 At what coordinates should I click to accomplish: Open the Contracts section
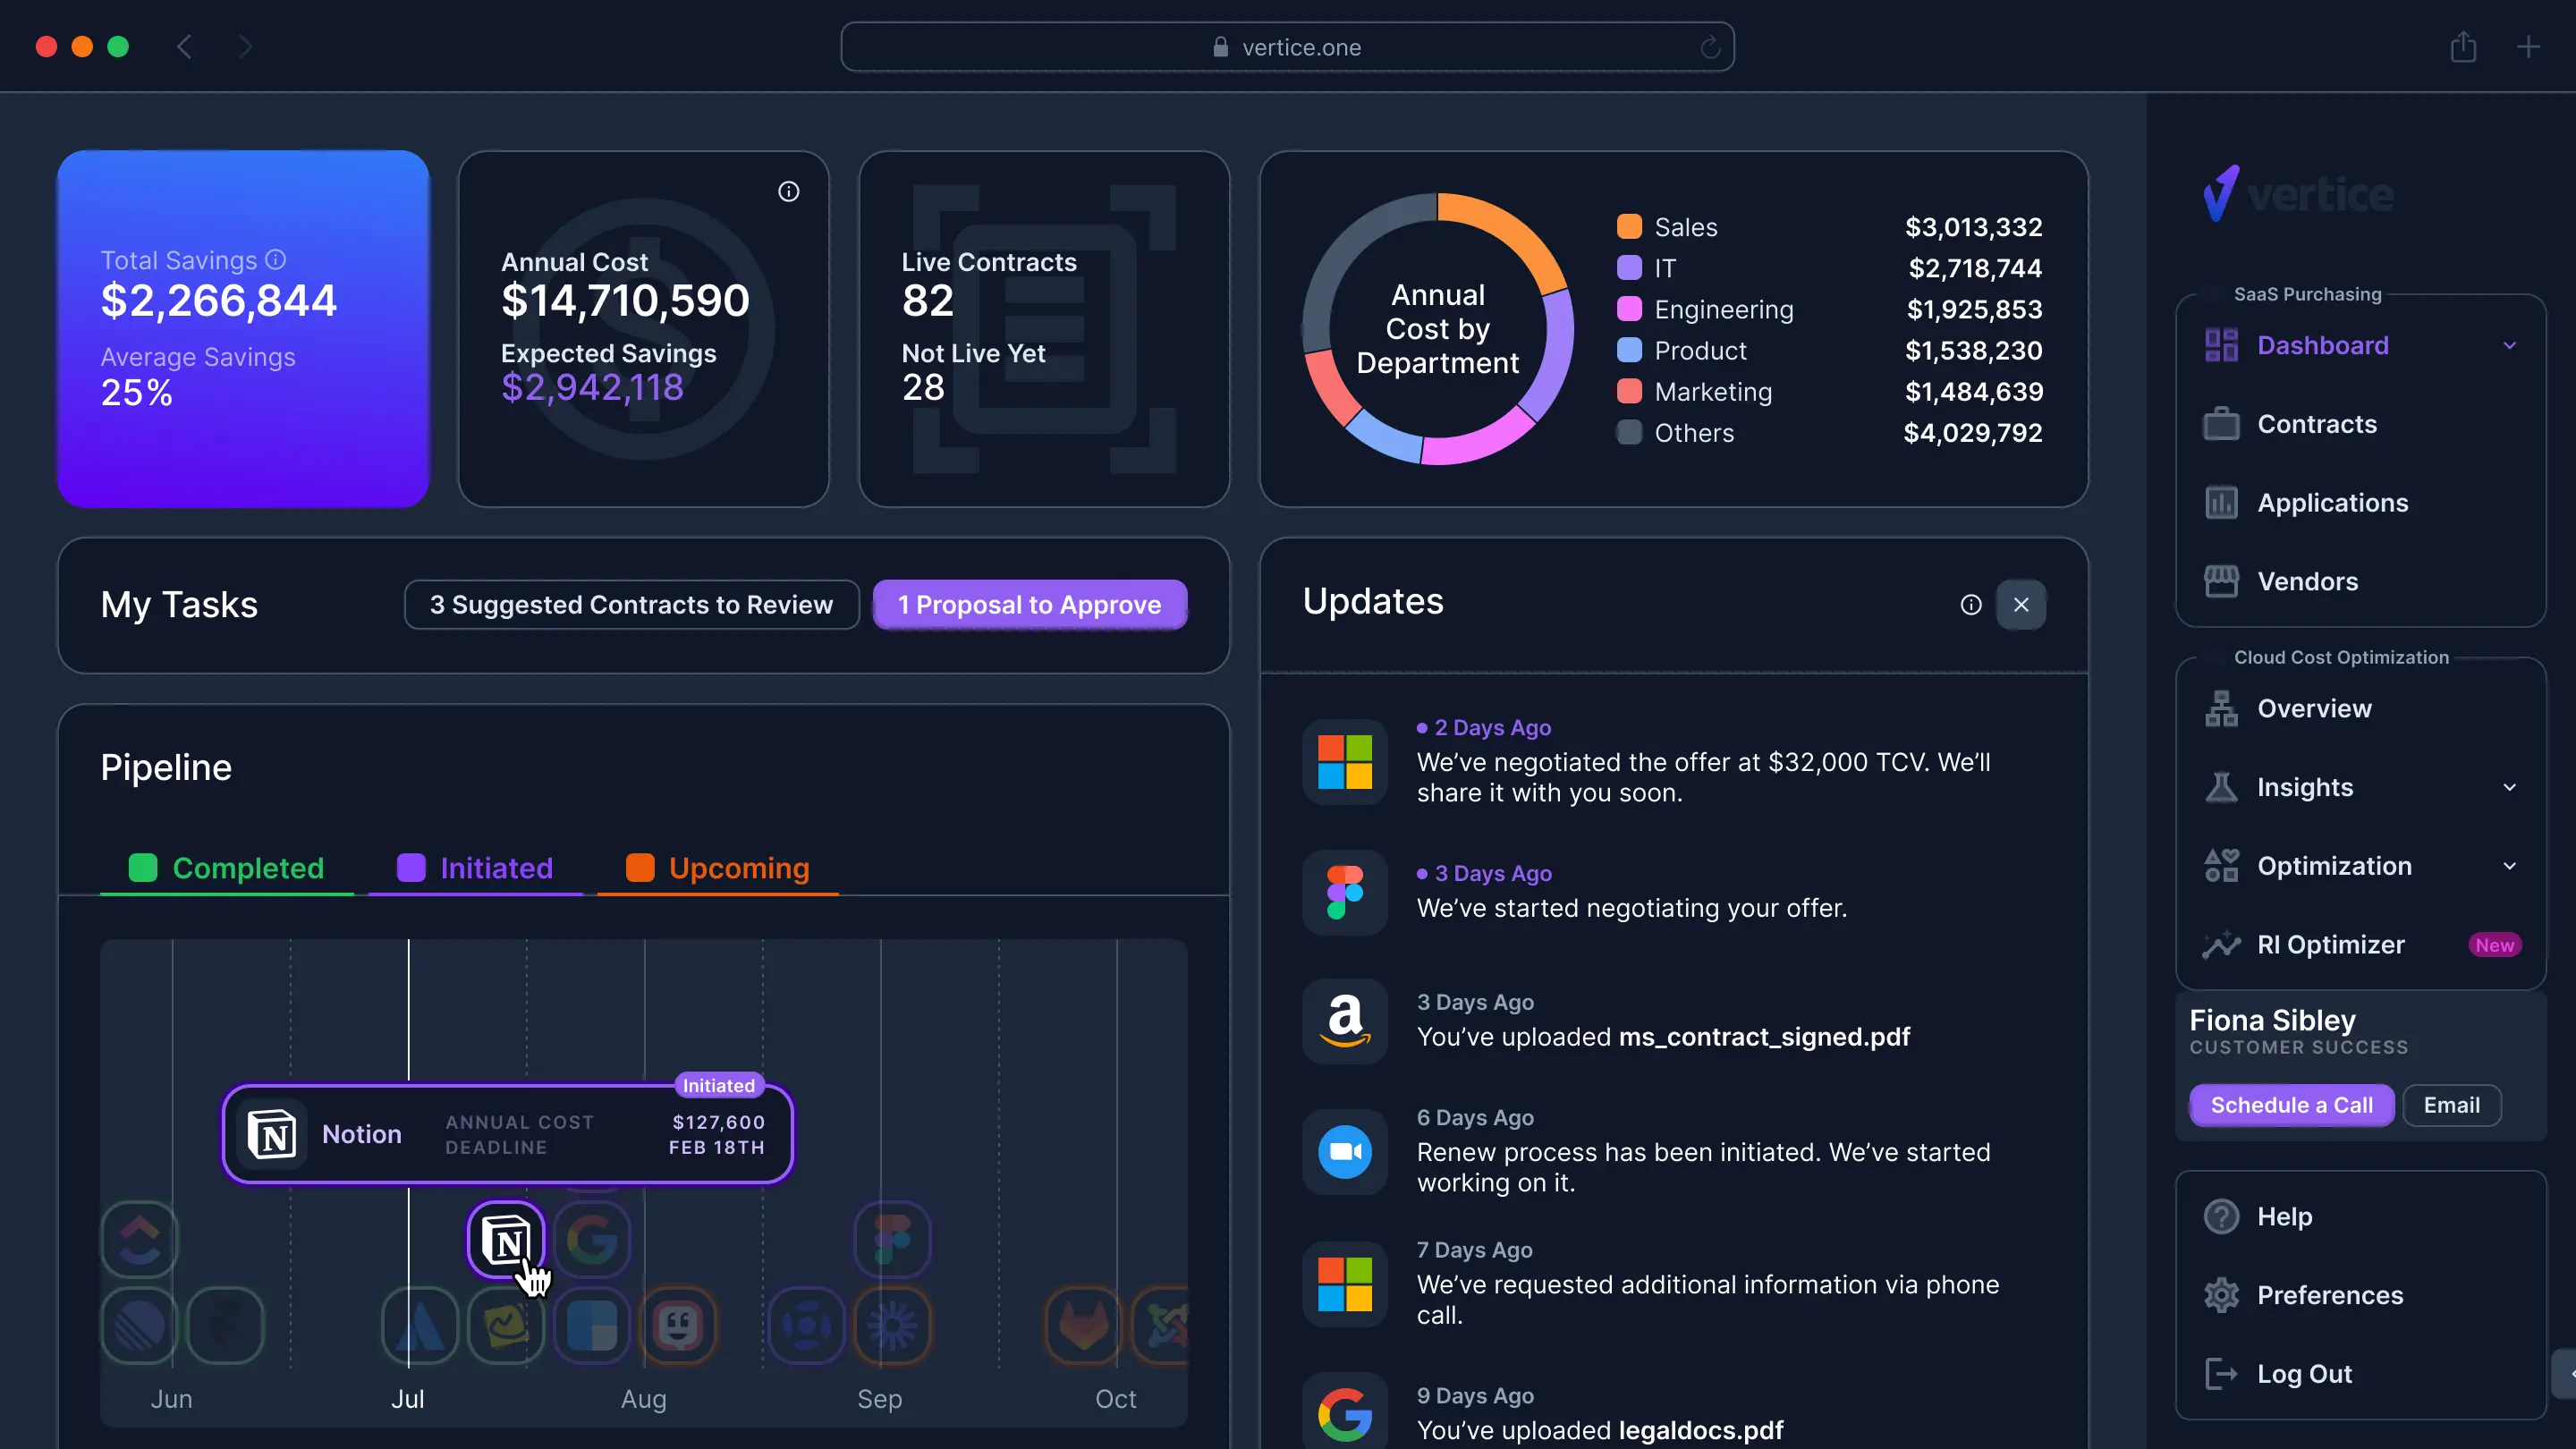click(2318, 423)
